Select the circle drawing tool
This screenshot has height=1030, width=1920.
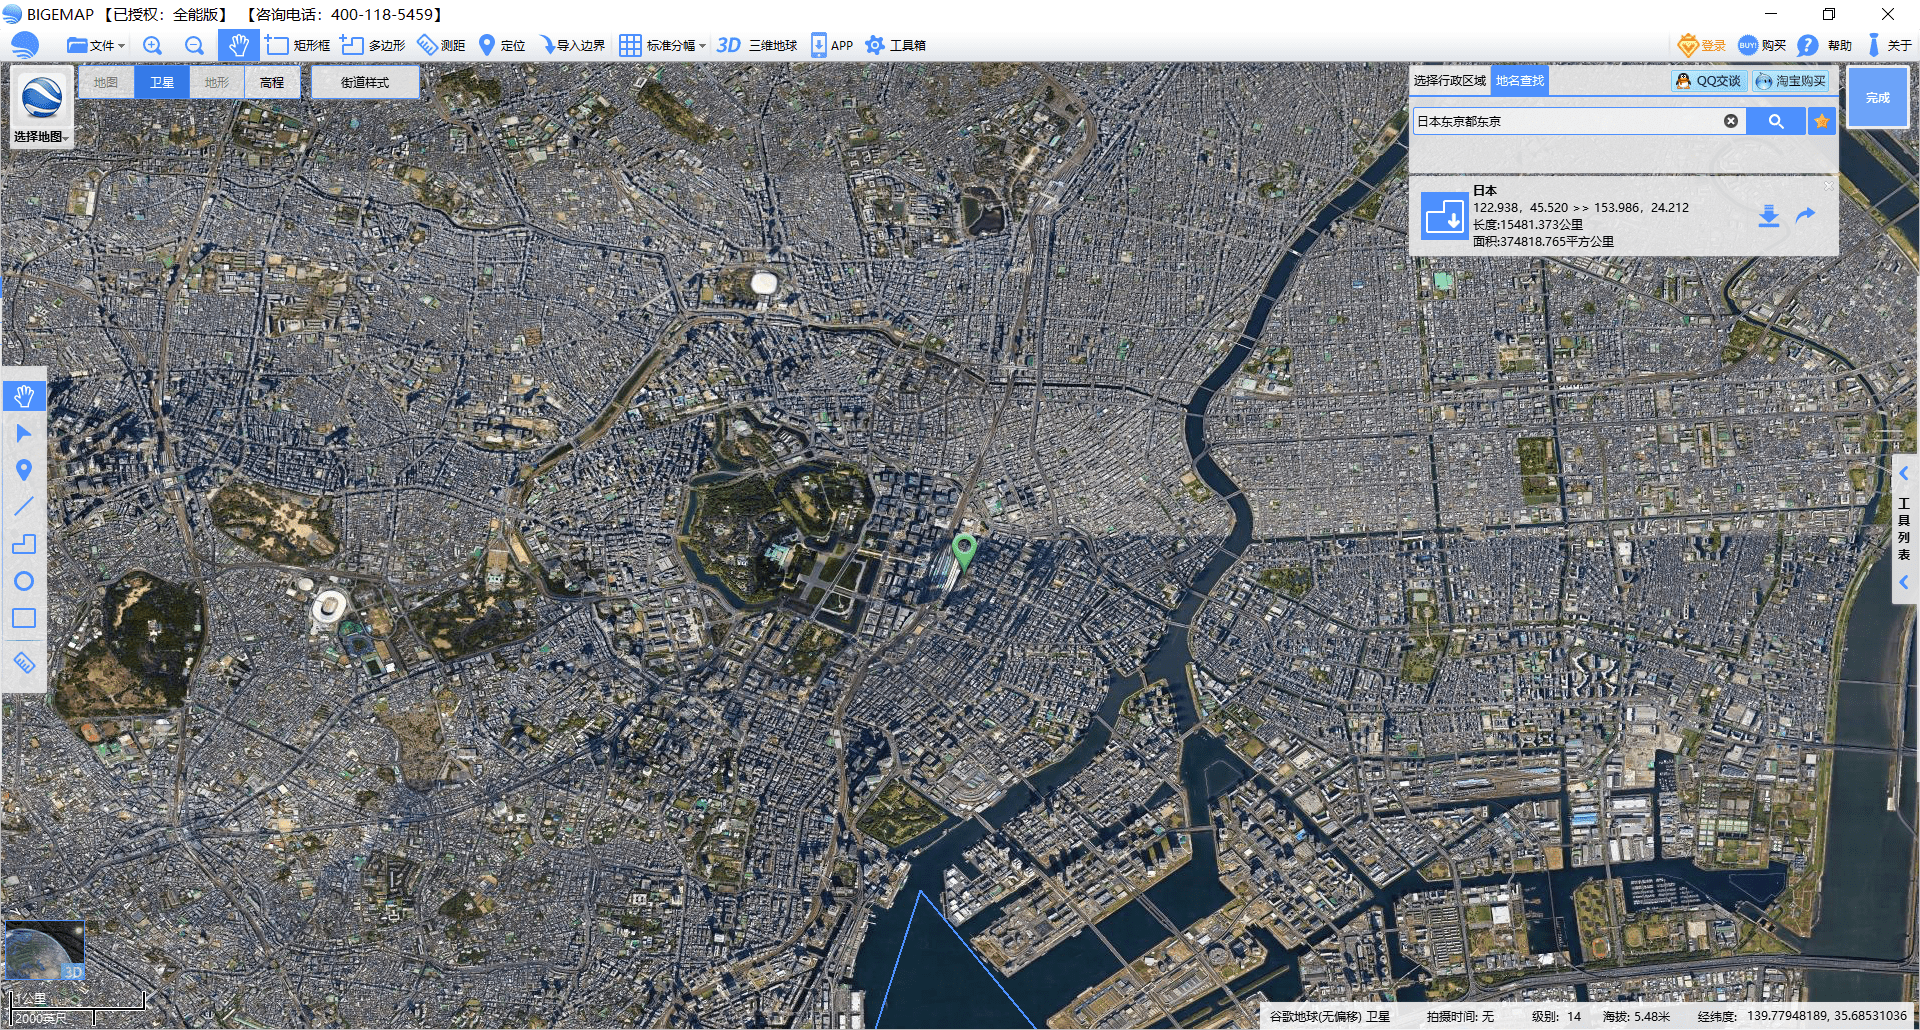(24, 581)
